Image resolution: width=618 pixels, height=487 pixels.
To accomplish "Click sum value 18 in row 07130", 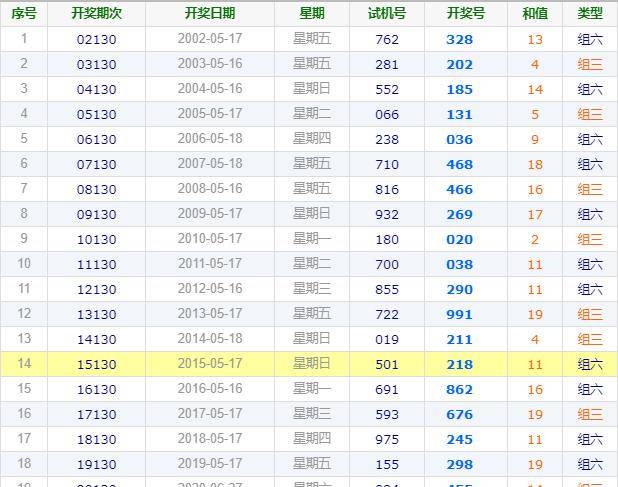I will point(535,164).
